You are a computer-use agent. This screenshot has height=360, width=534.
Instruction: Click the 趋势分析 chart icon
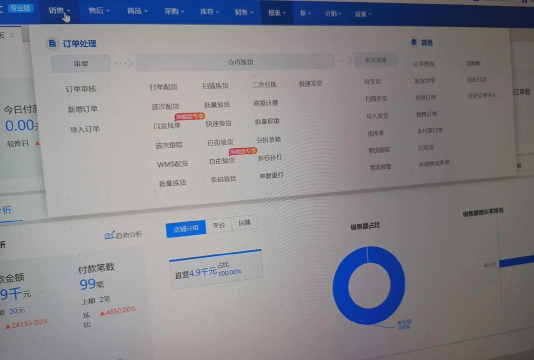[x=110, y=235]
